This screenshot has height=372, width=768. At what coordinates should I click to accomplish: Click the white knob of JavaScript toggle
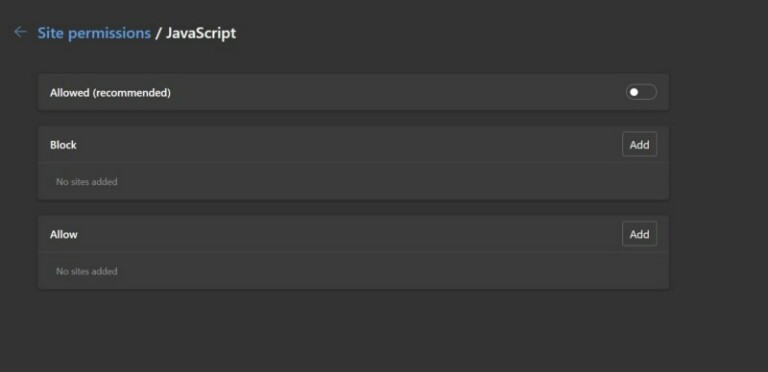pyautogui.click(x=634, y=92)
